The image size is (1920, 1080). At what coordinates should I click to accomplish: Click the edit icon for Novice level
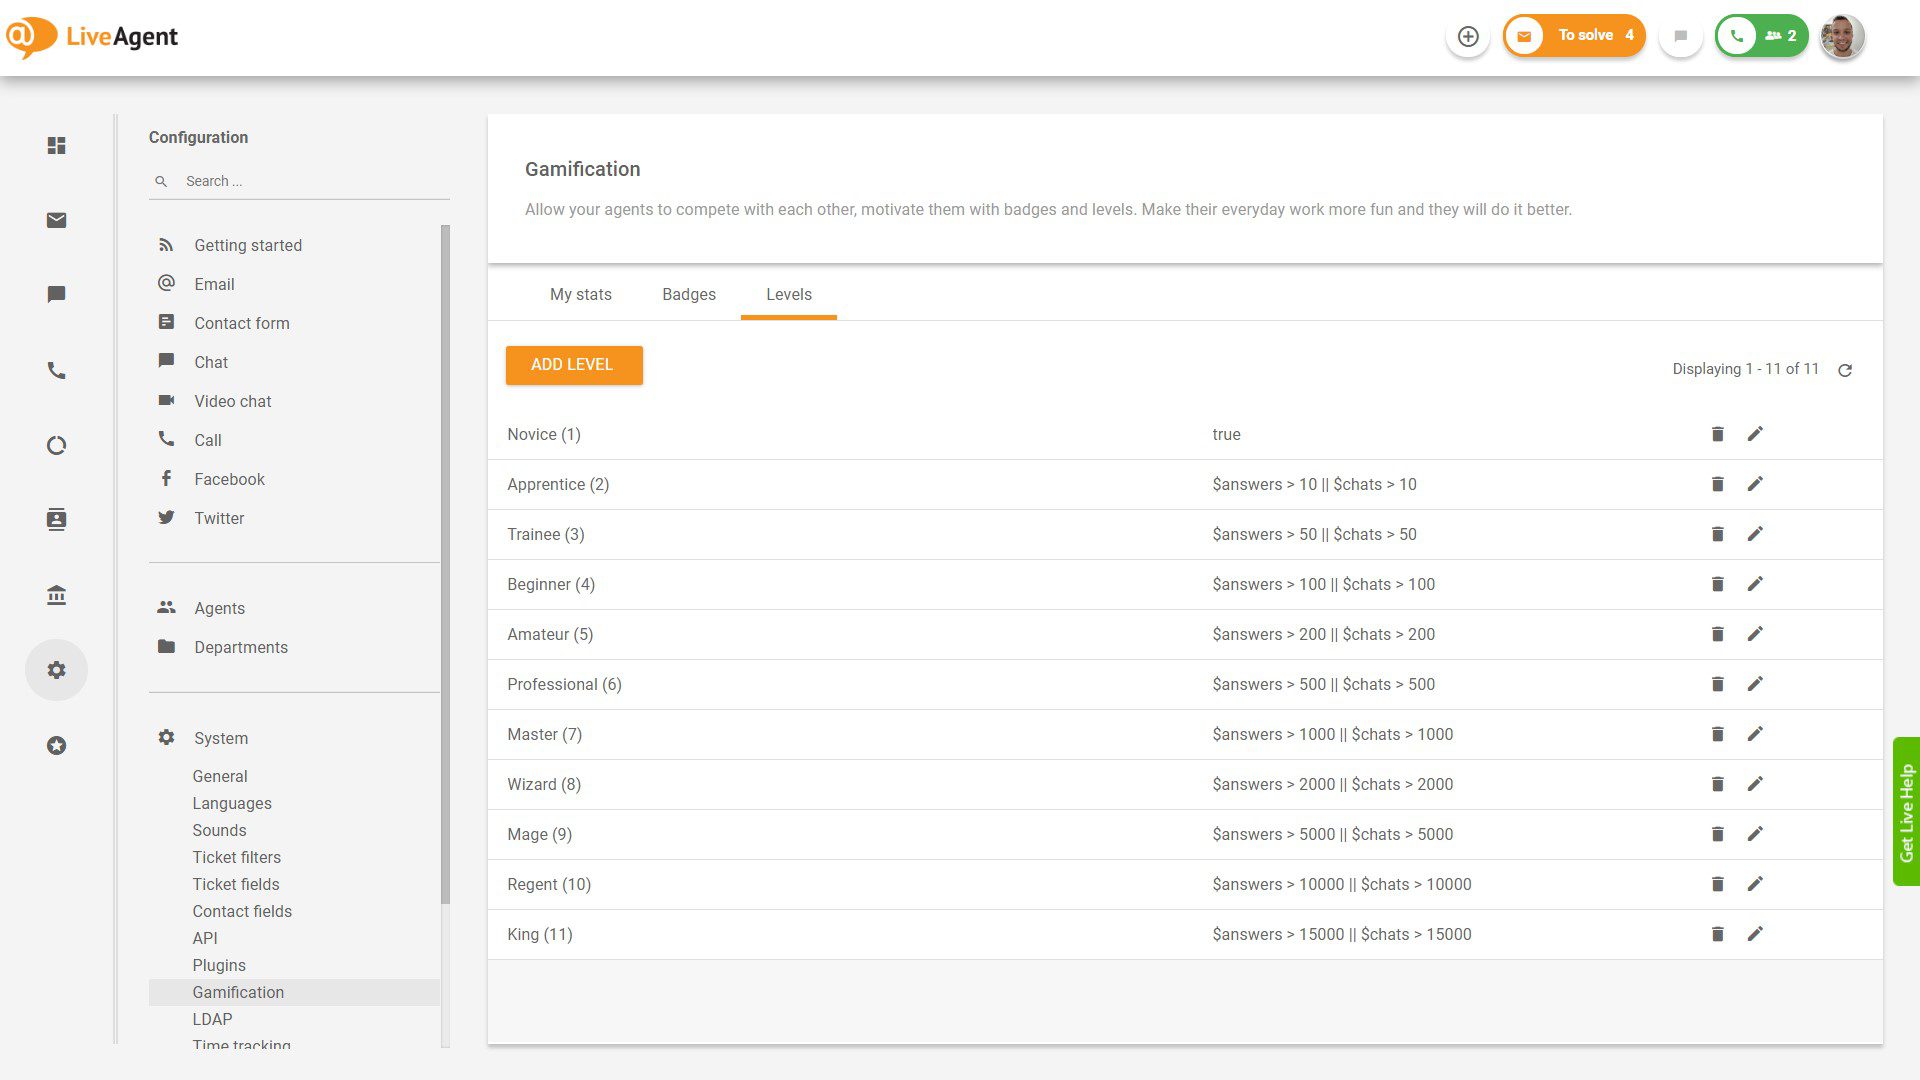[1756, 434]
